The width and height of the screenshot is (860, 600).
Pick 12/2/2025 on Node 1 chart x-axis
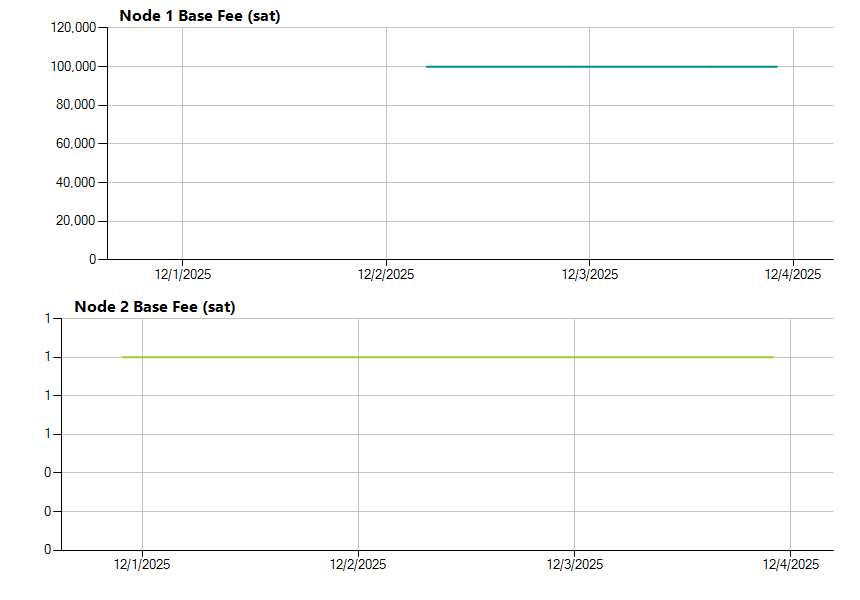[x=386, y=274]
